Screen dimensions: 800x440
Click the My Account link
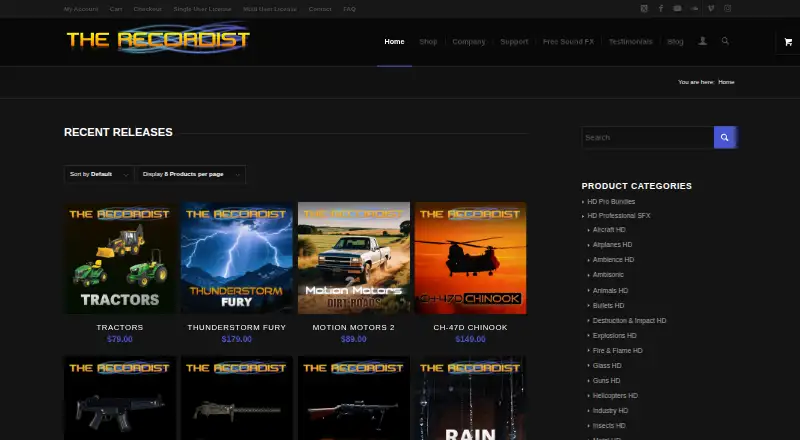tap(81, 9)
